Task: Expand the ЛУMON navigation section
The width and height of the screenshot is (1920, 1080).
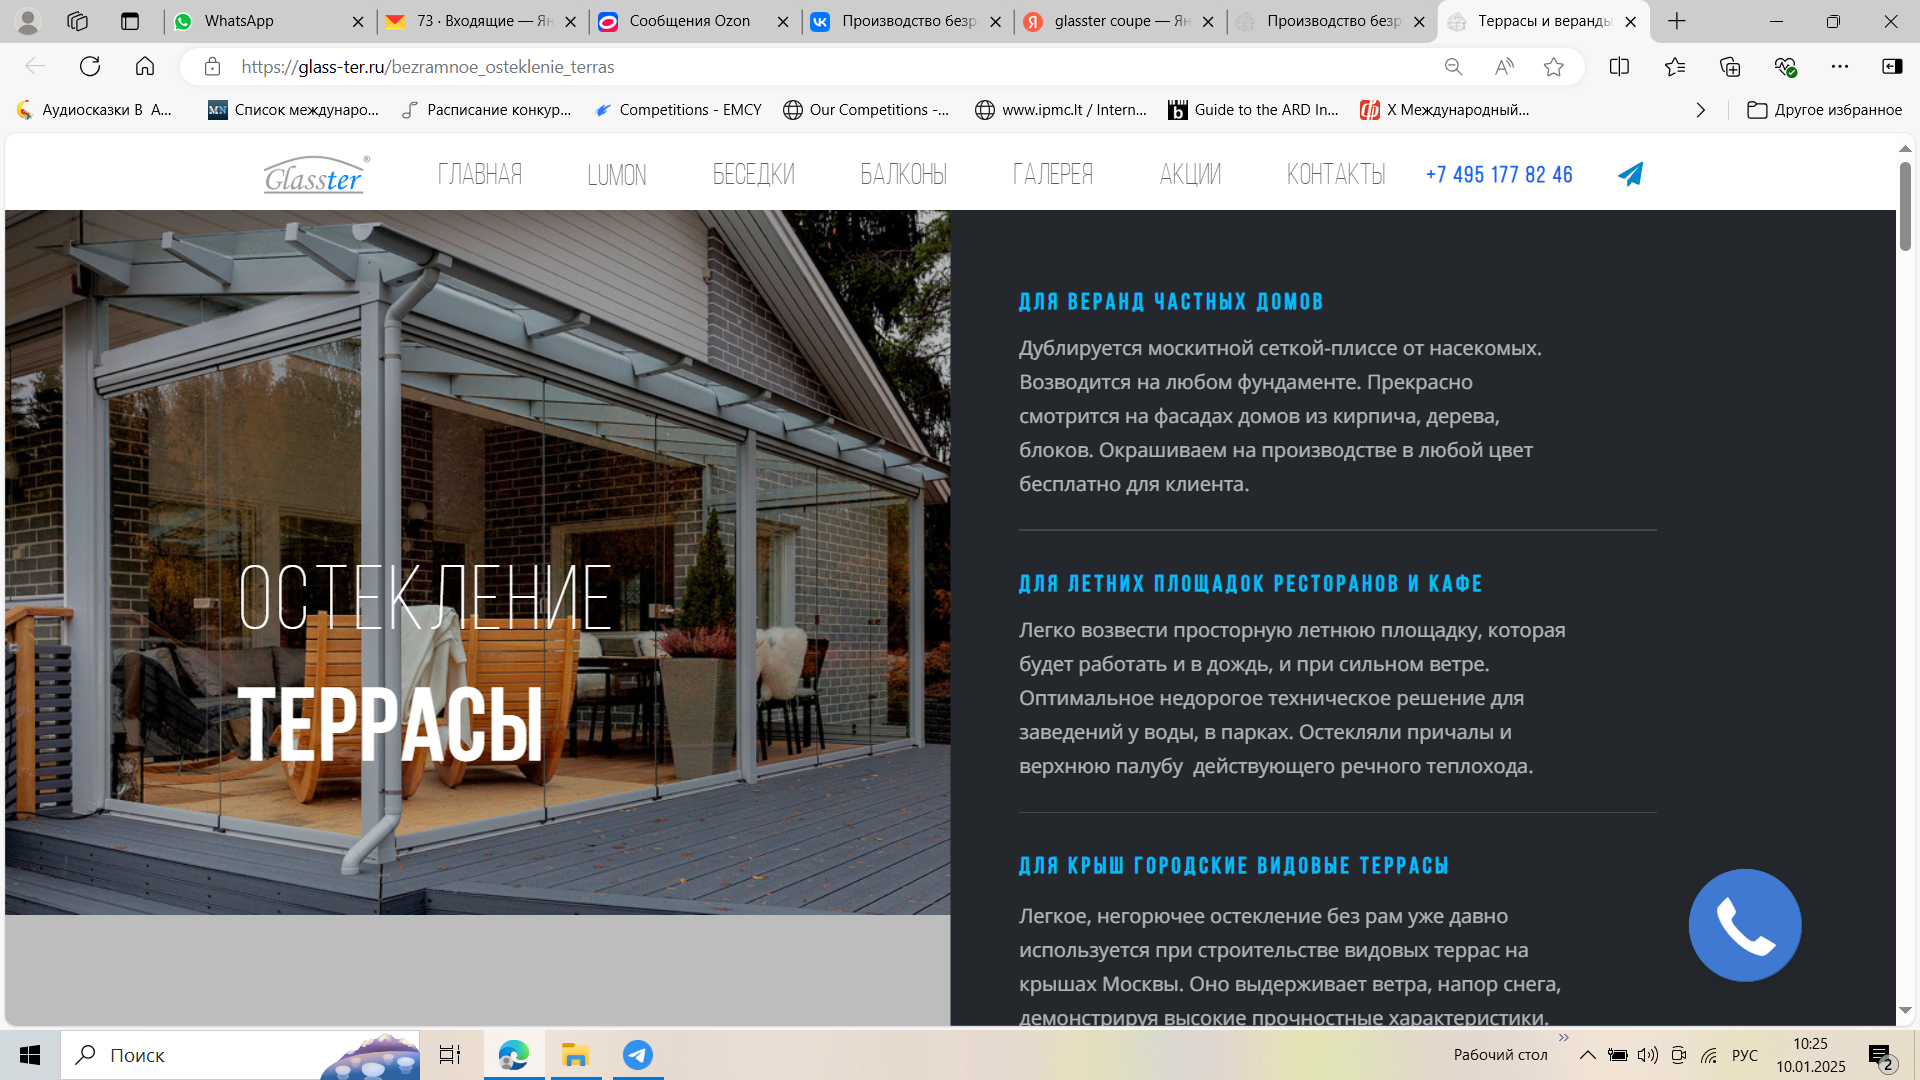Action: 615,173
